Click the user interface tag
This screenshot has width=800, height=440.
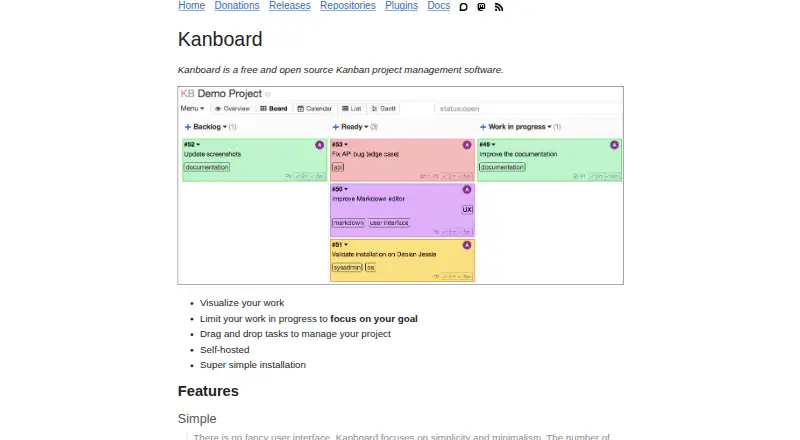[389, 223]
